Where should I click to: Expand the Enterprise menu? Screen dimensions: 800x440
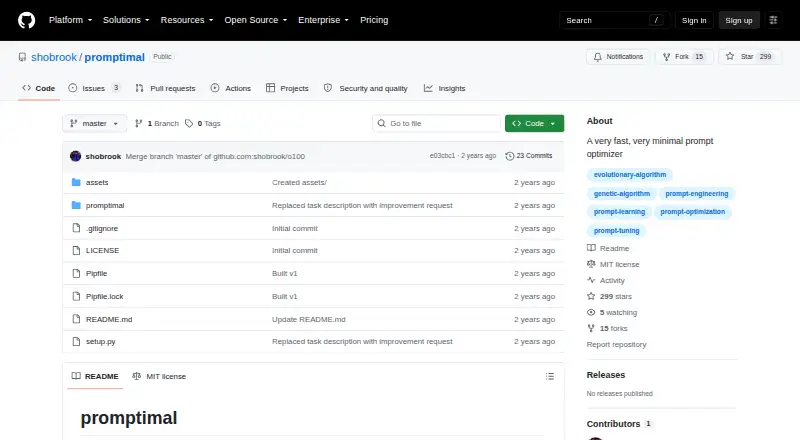point(323,20)
